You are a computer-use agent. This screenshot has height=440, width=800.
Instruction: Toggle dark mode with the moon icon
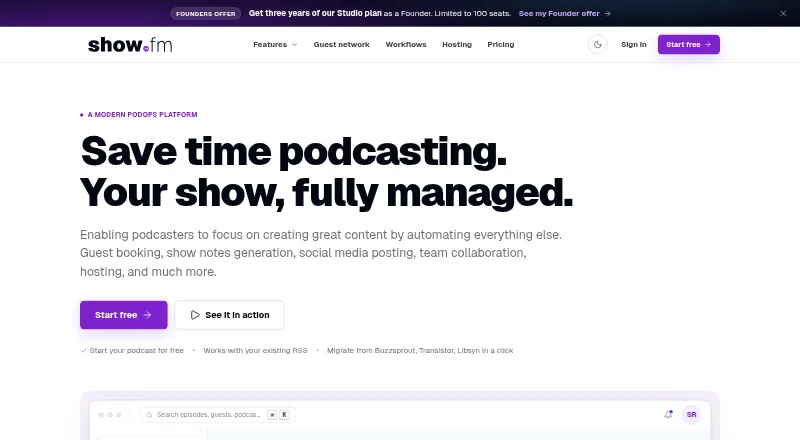(597, 44)
